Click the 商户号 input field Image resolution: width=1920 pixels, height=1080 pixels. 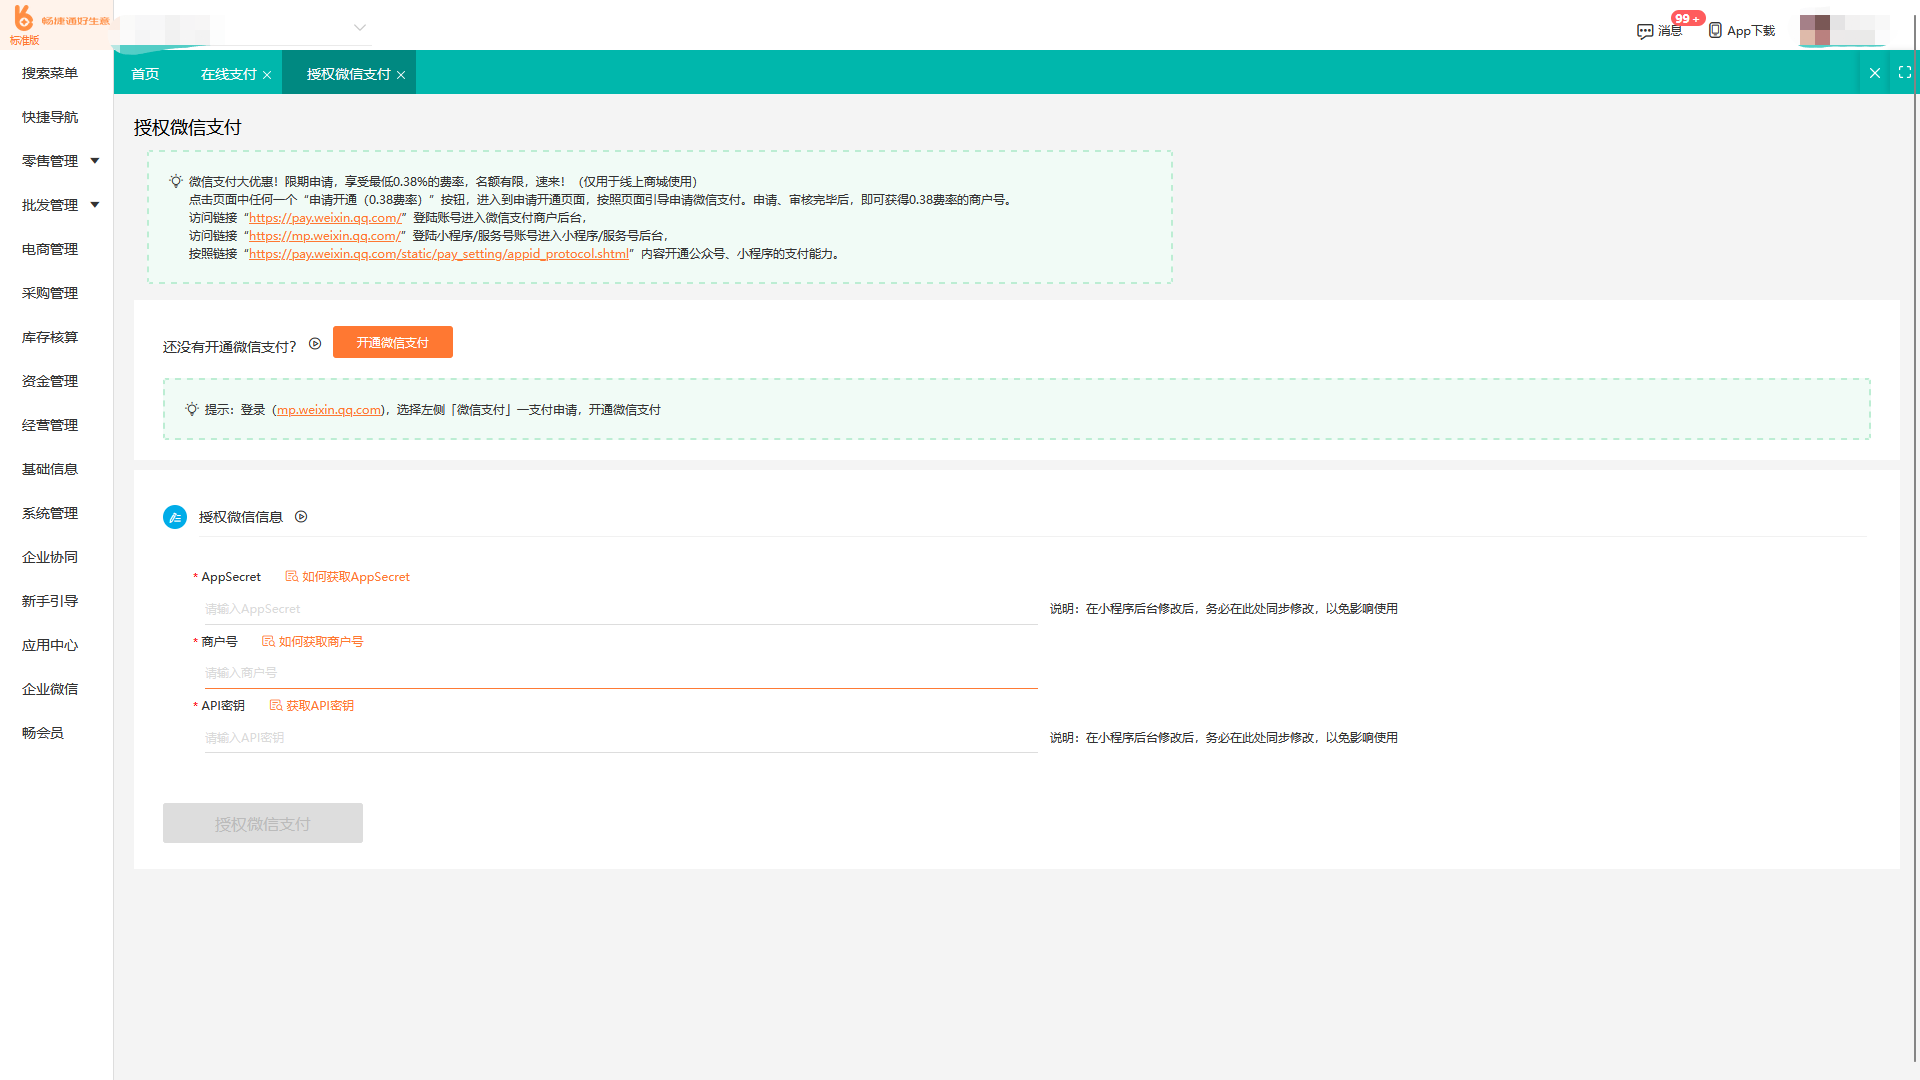click(620, 673)
